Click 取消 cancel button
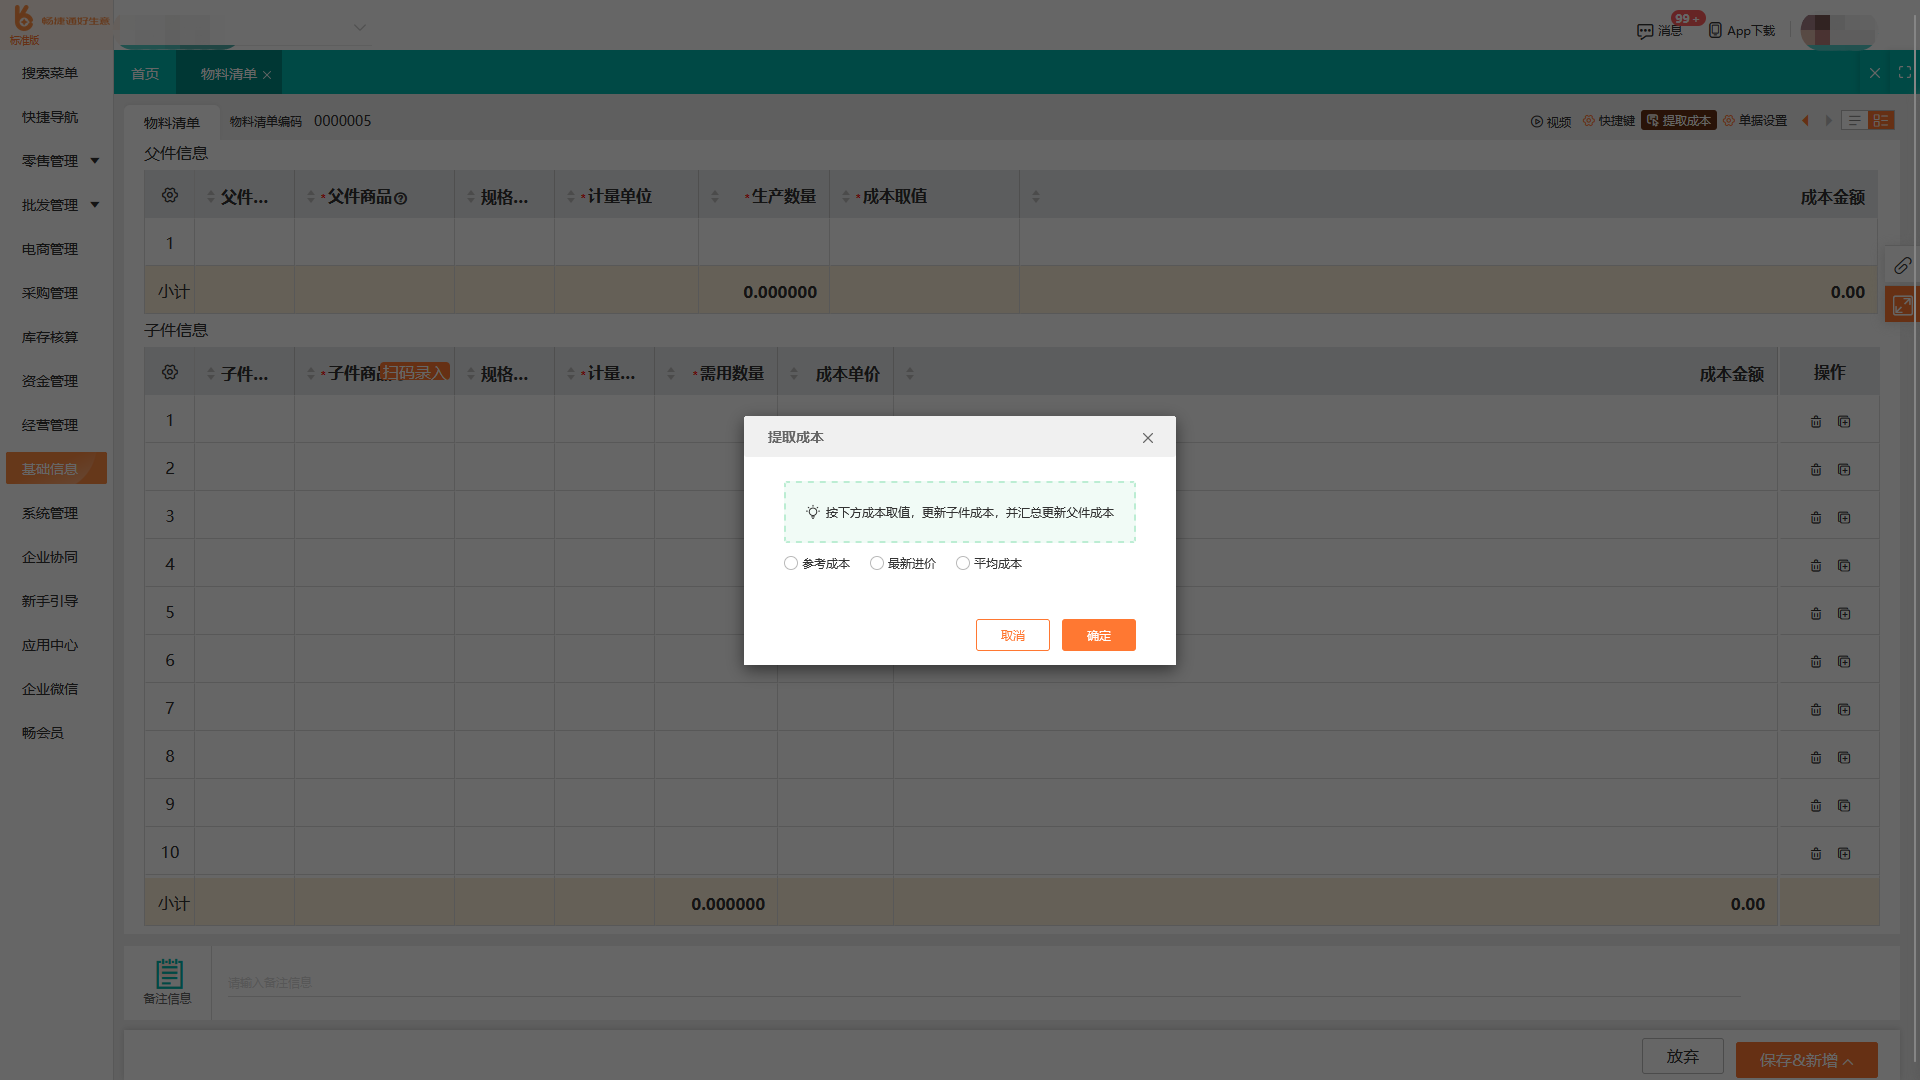 [1013, 636]
